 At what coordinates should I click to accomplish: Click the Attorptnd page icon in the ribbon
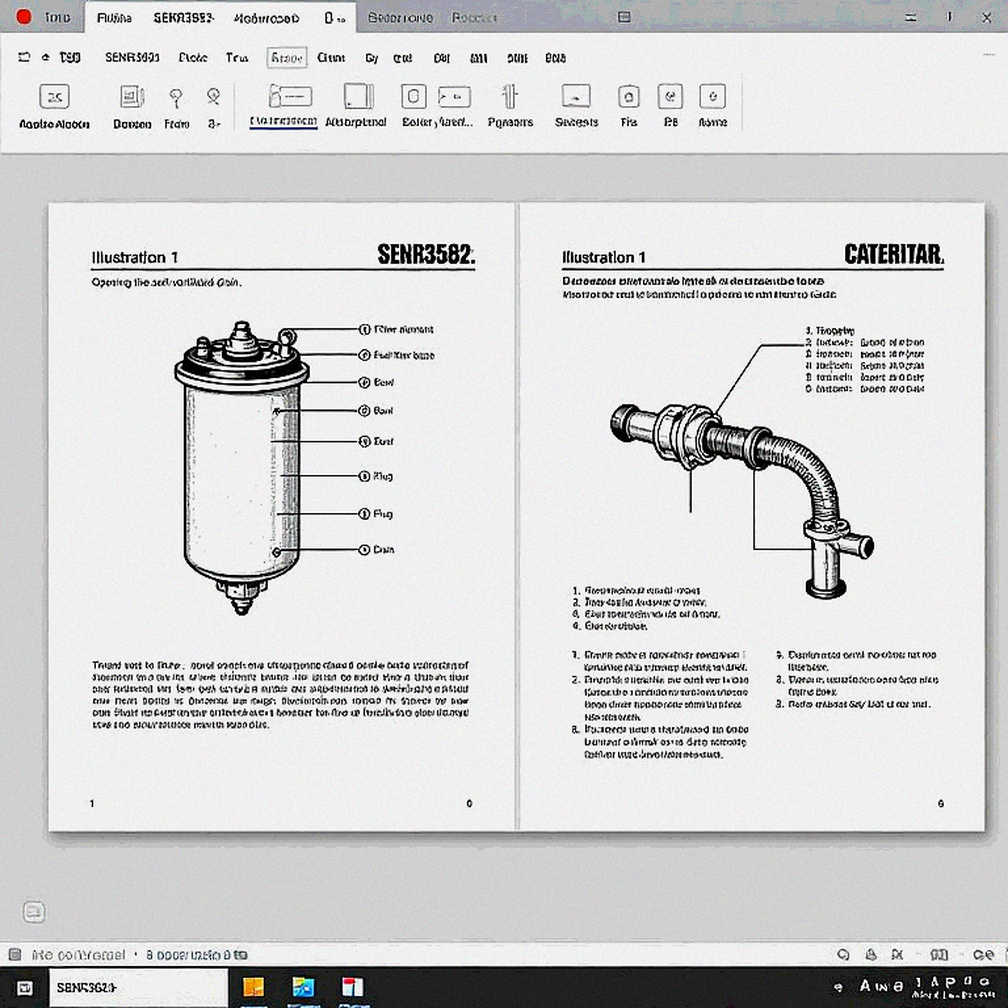click(x=358, y=96)
